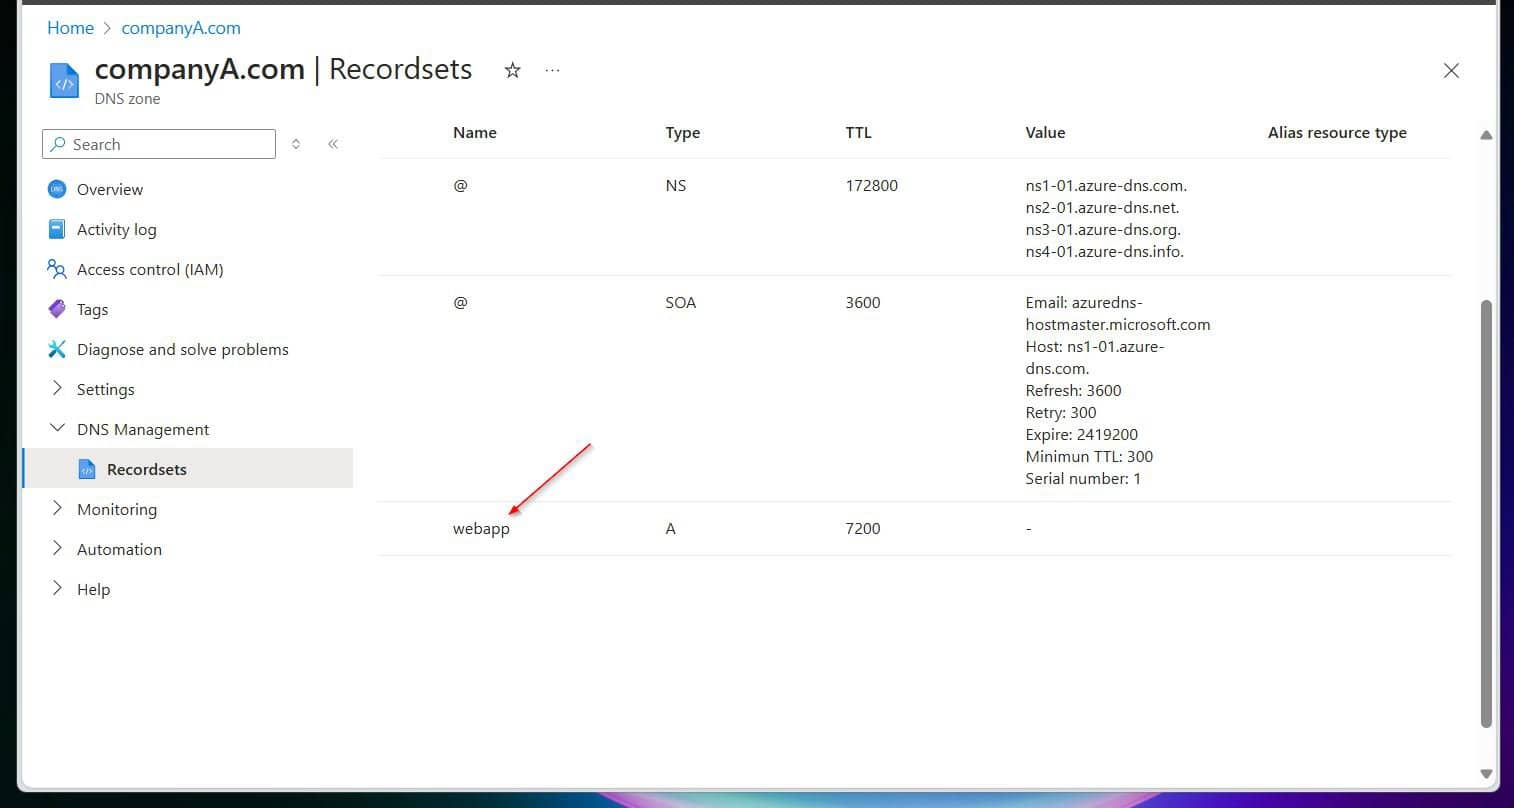
Task: Click the Diagnose and solve problems wrench icon
Action: (57, 349)
